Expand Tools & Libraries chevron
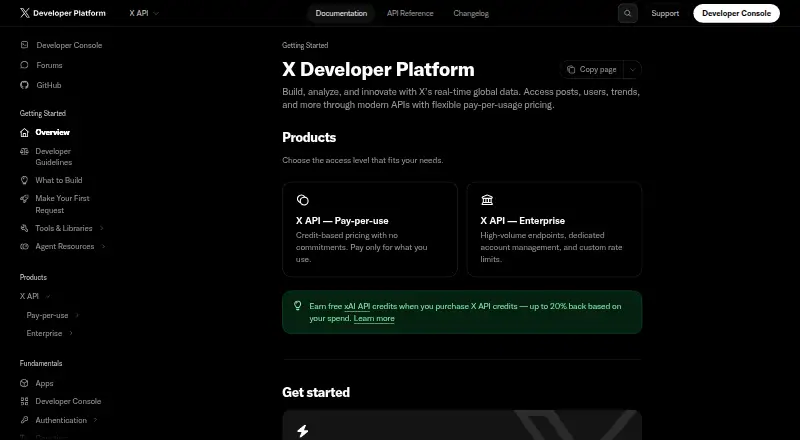800x440 pixels. pos(102,228)
